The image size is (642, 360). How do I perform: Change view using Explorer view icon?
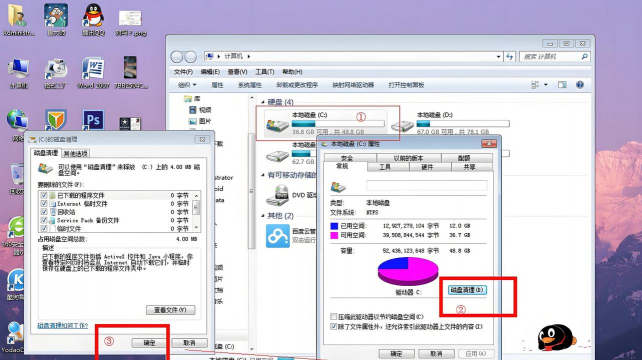(x=535, y=85)
